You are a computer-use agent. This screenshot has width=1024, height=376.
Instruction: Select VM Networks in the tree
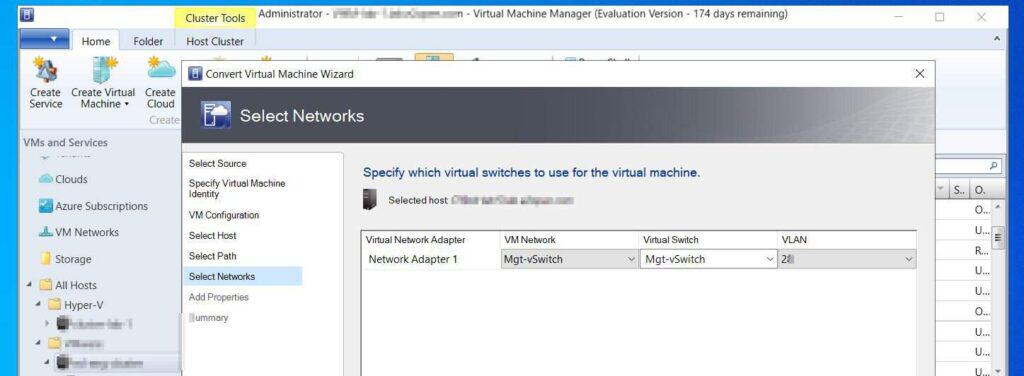pyautogui.click(x=87, y=232)
